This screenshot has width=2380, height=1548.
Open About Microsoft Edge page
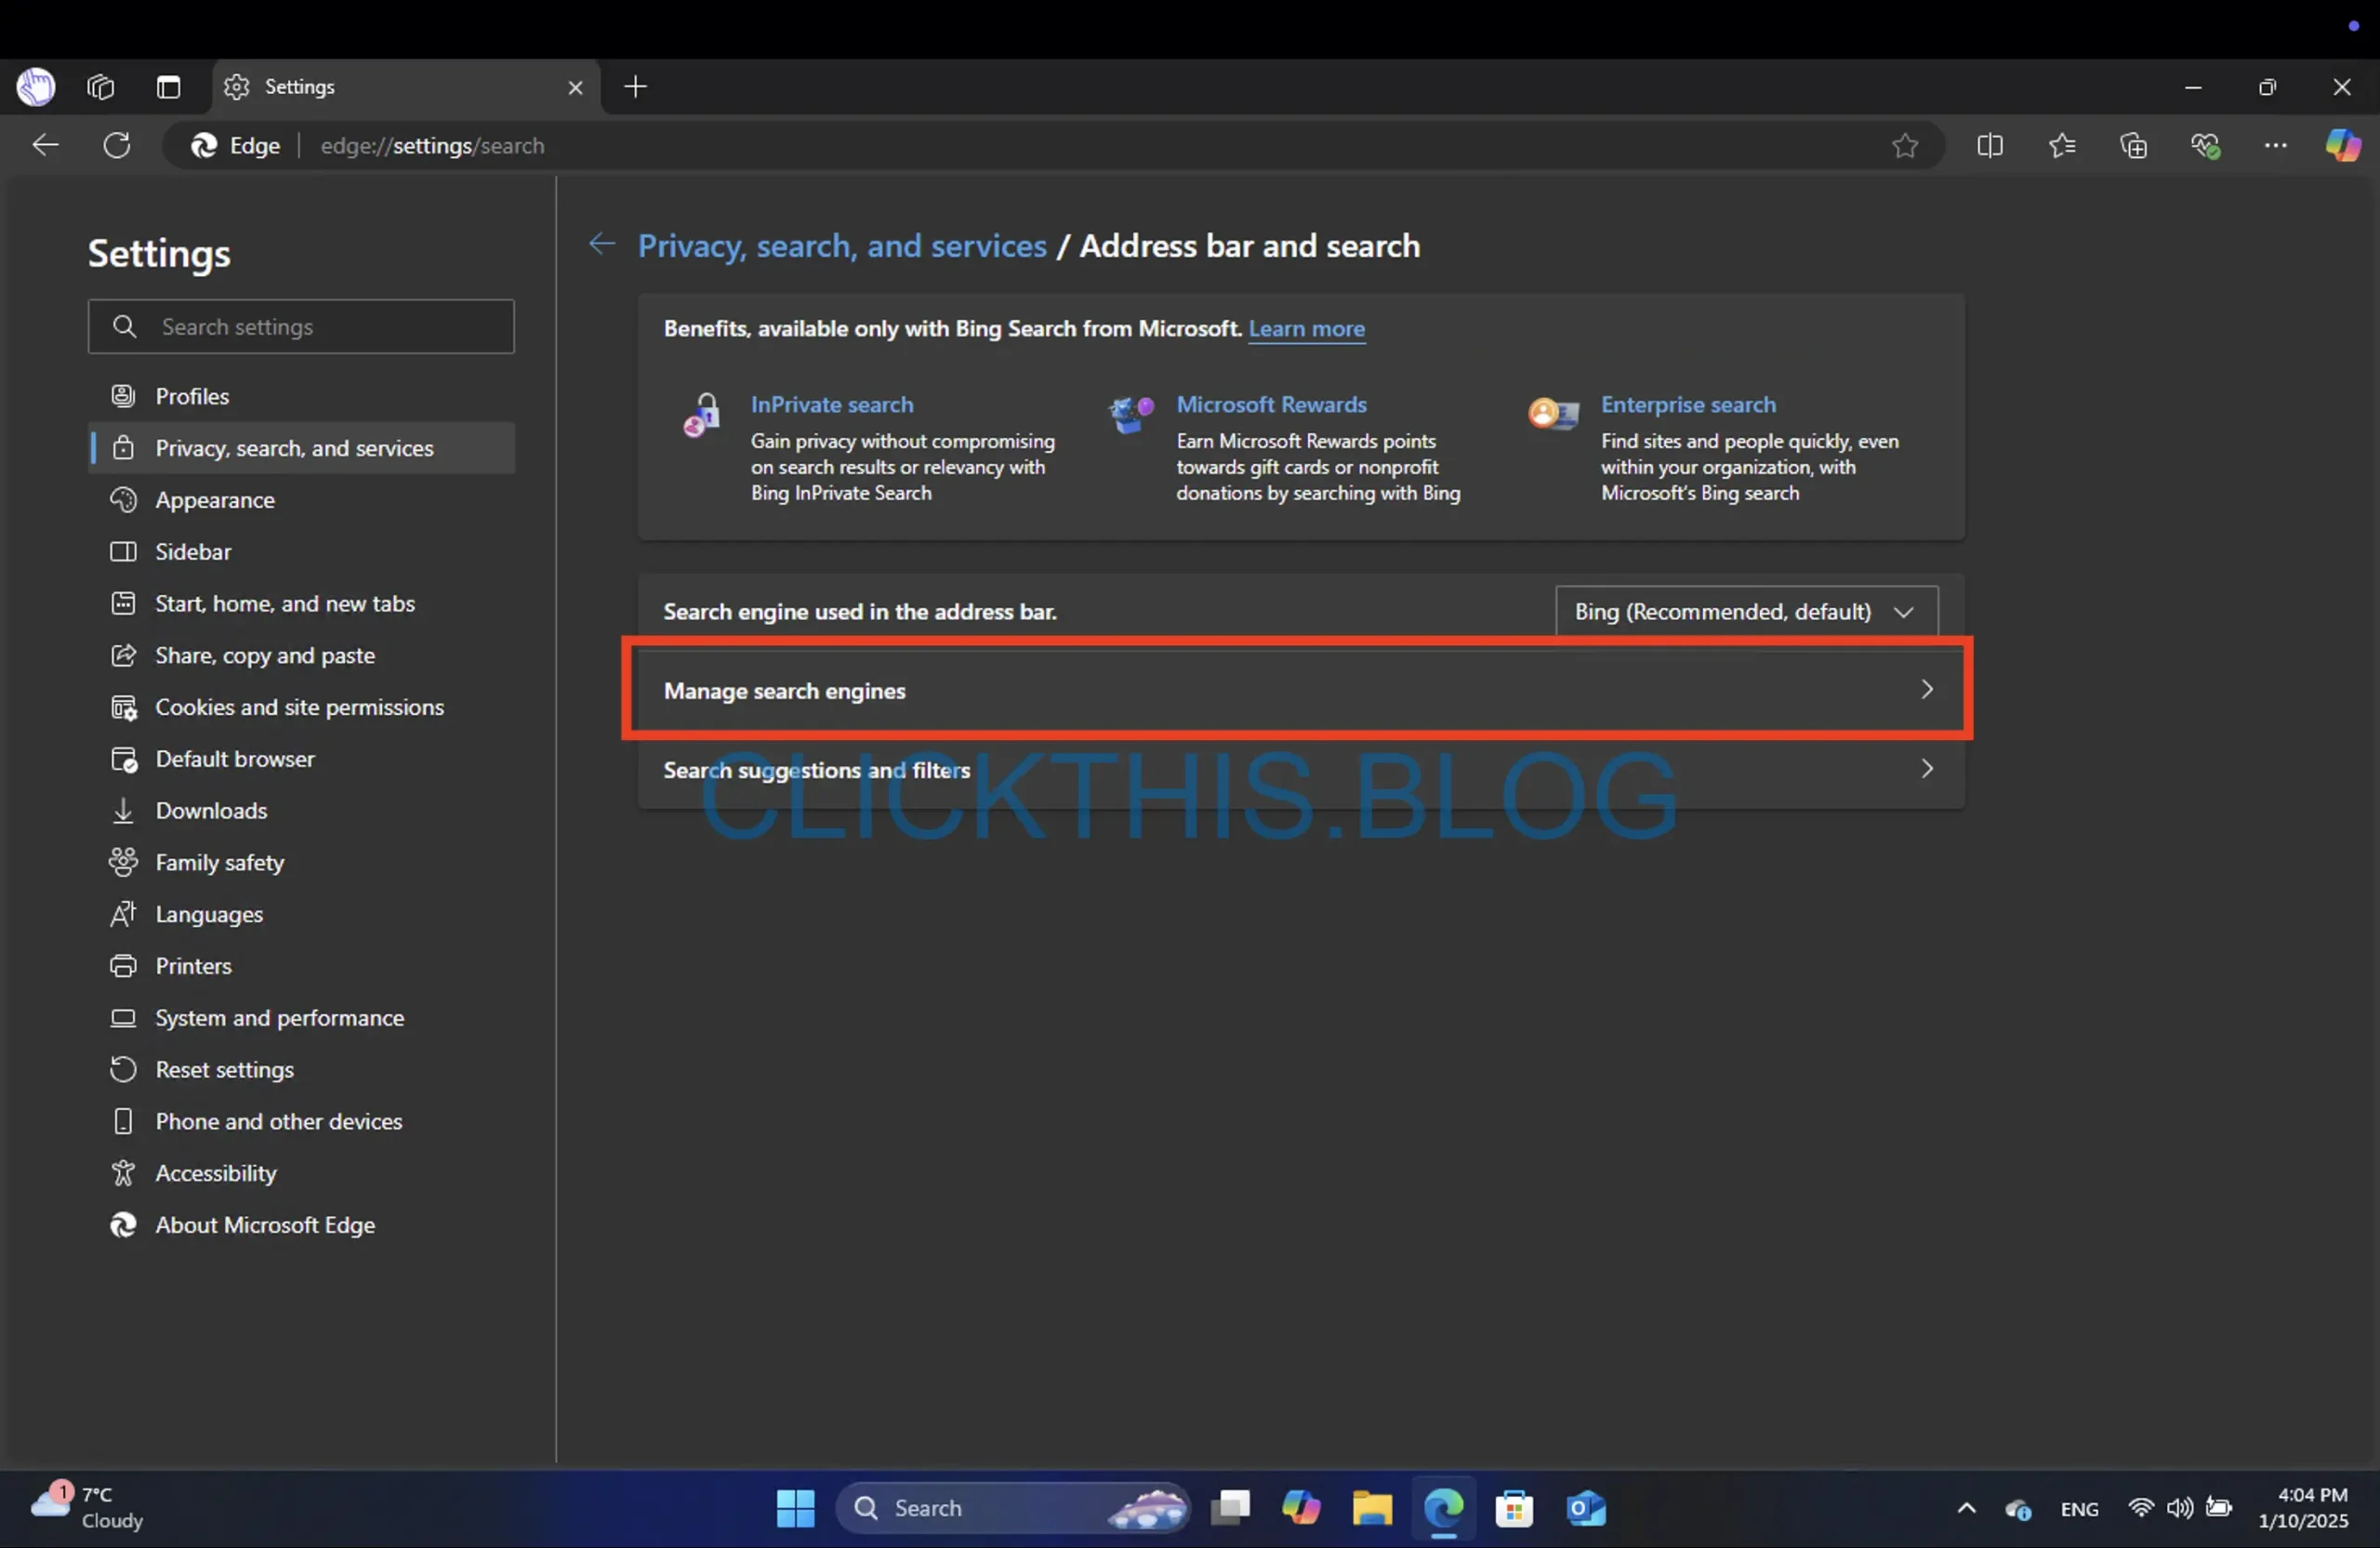point(301,1226)
